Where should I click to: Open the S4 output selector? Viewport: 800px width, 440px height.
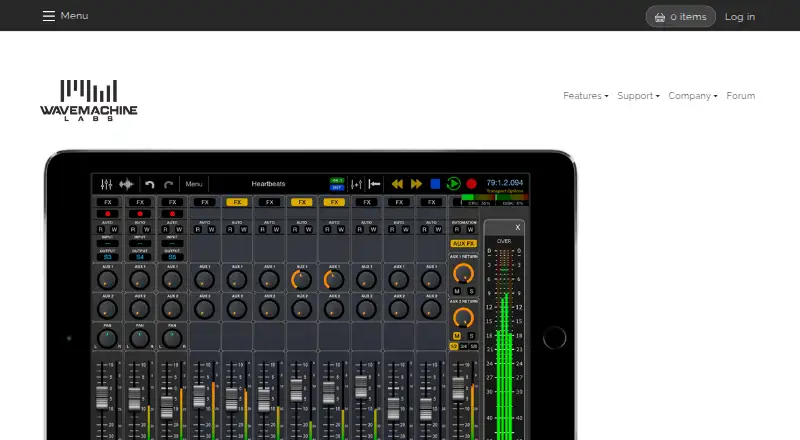click(x=140, y=257)
